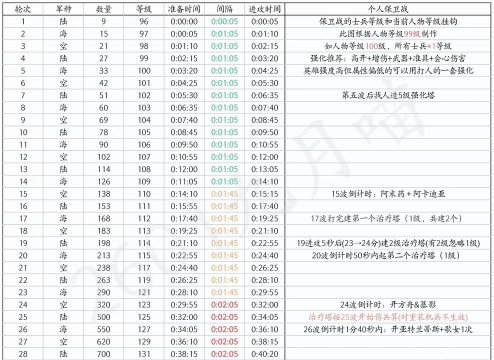Click the note mentioning 99级制作
Viewport: 494px width, 360px height.
[388, 34]
